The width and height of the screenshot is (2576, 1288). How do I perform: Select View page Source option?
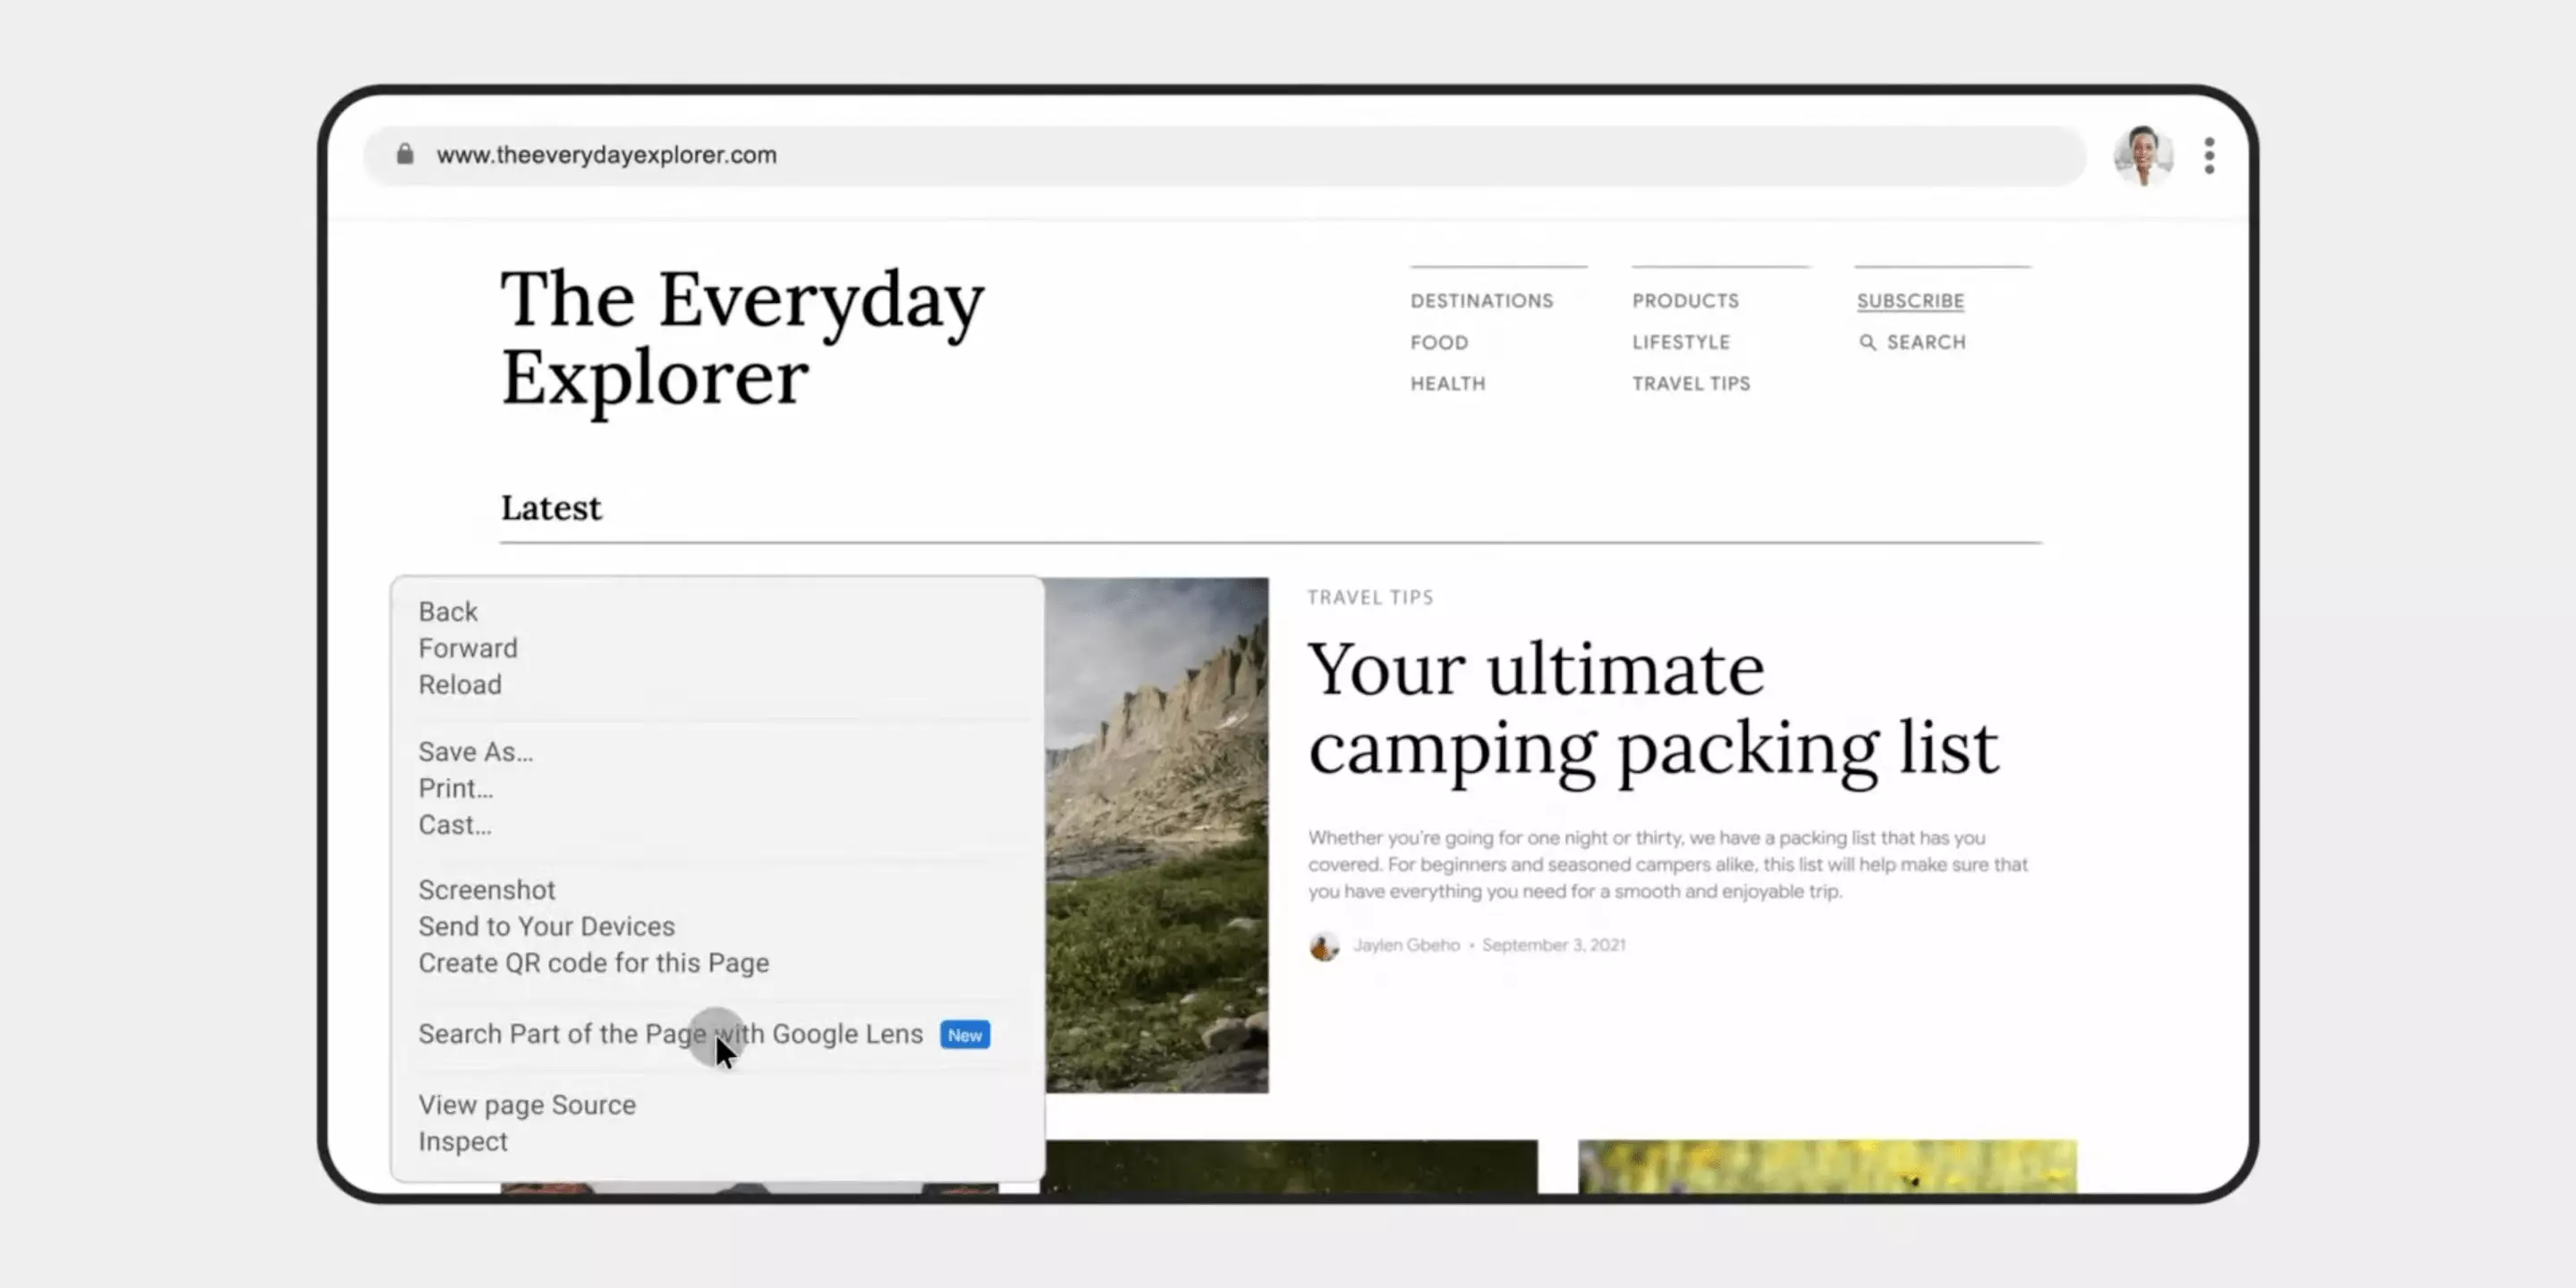(x=528, y=1104)
